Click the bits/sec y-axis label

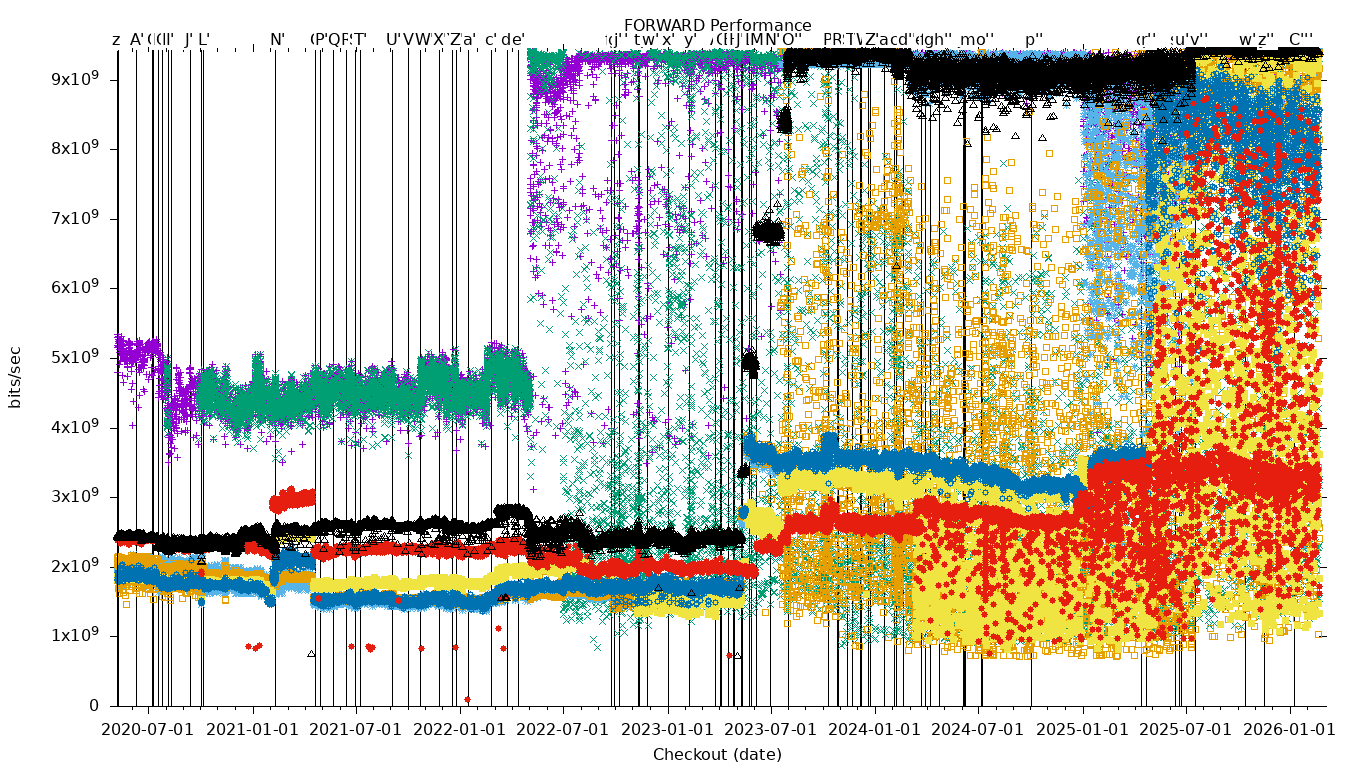point(15,377)
